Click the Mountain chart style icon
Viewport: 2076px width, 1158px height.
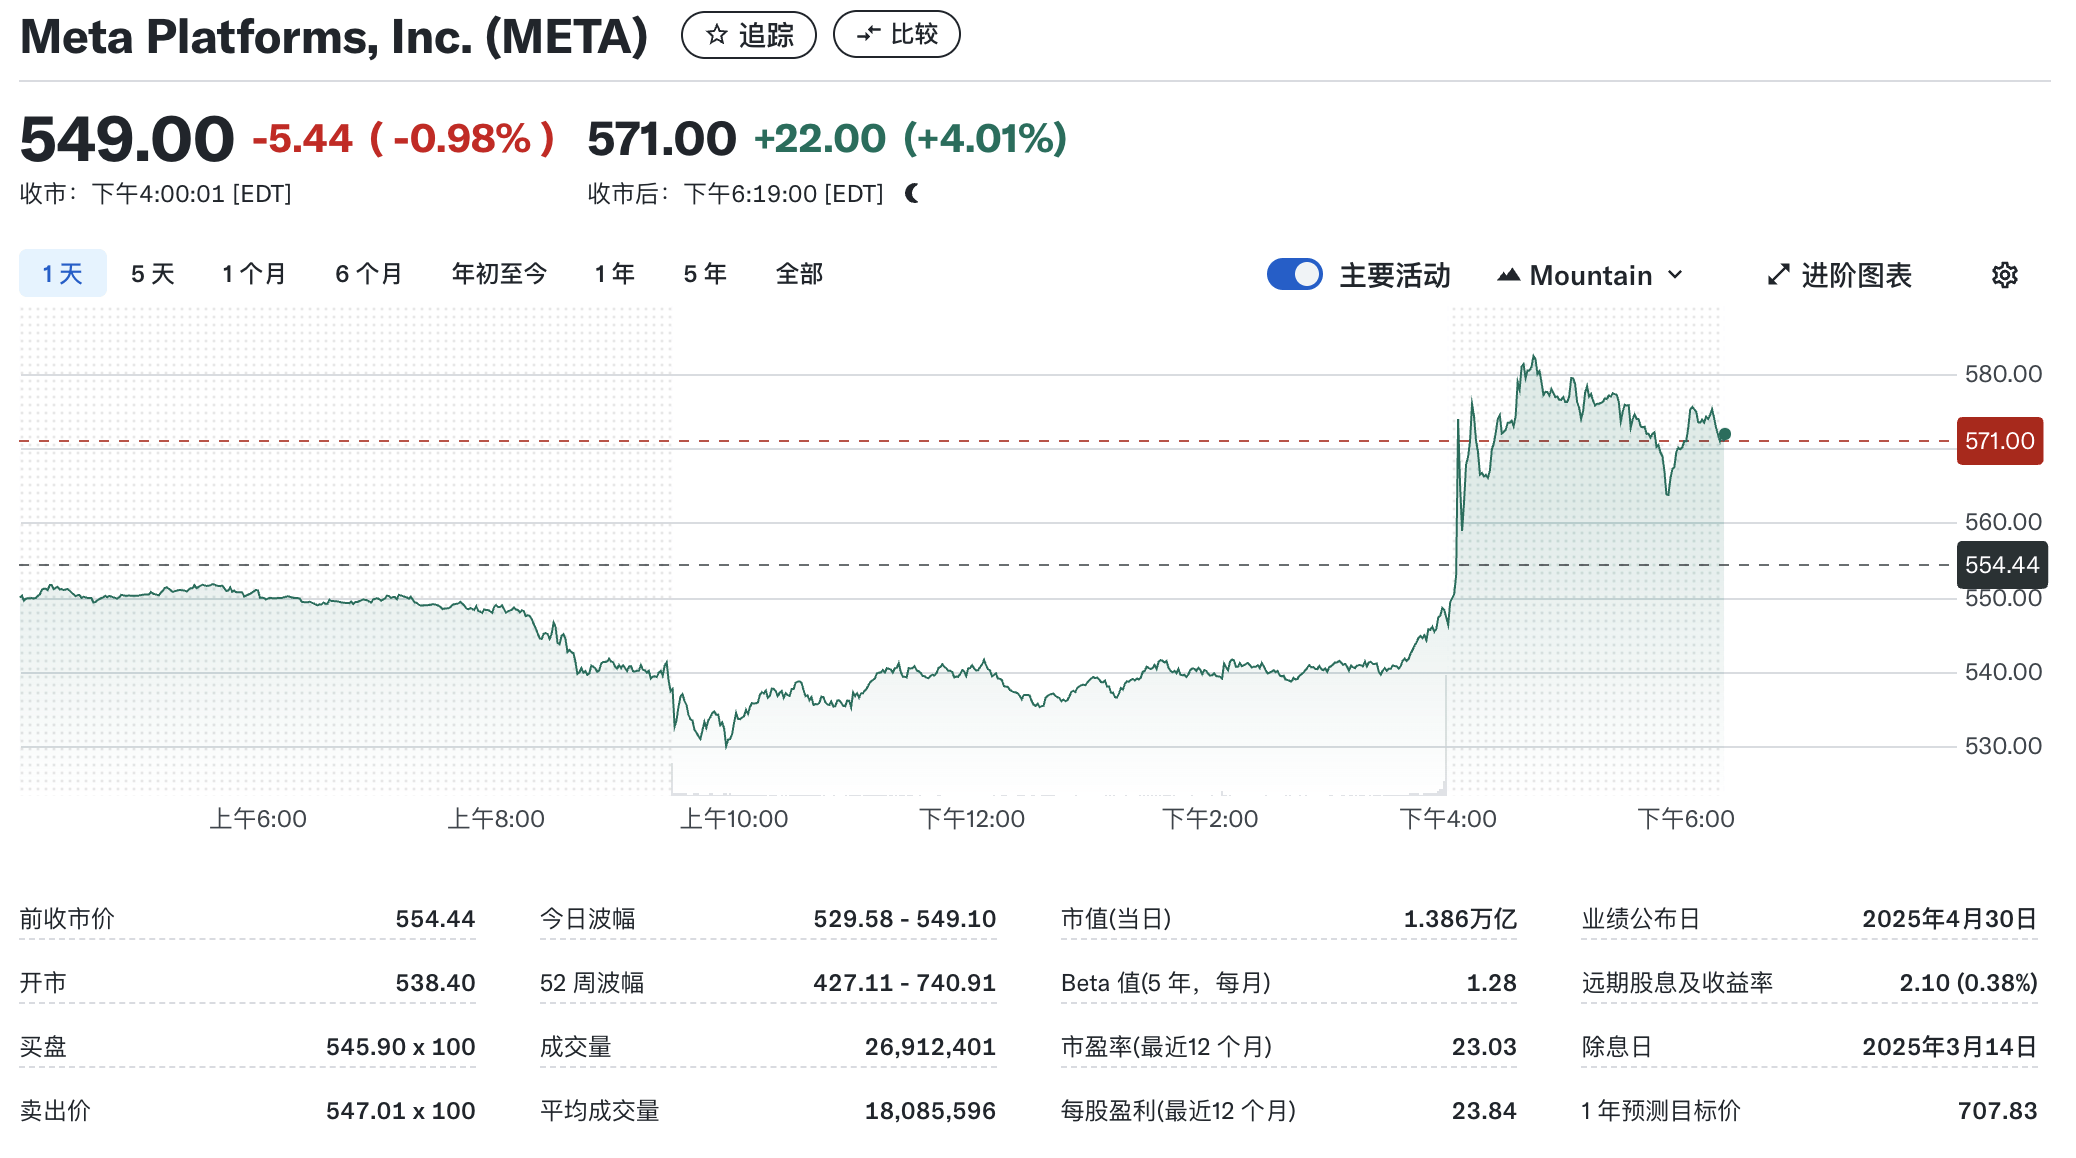click(1510, 275)
